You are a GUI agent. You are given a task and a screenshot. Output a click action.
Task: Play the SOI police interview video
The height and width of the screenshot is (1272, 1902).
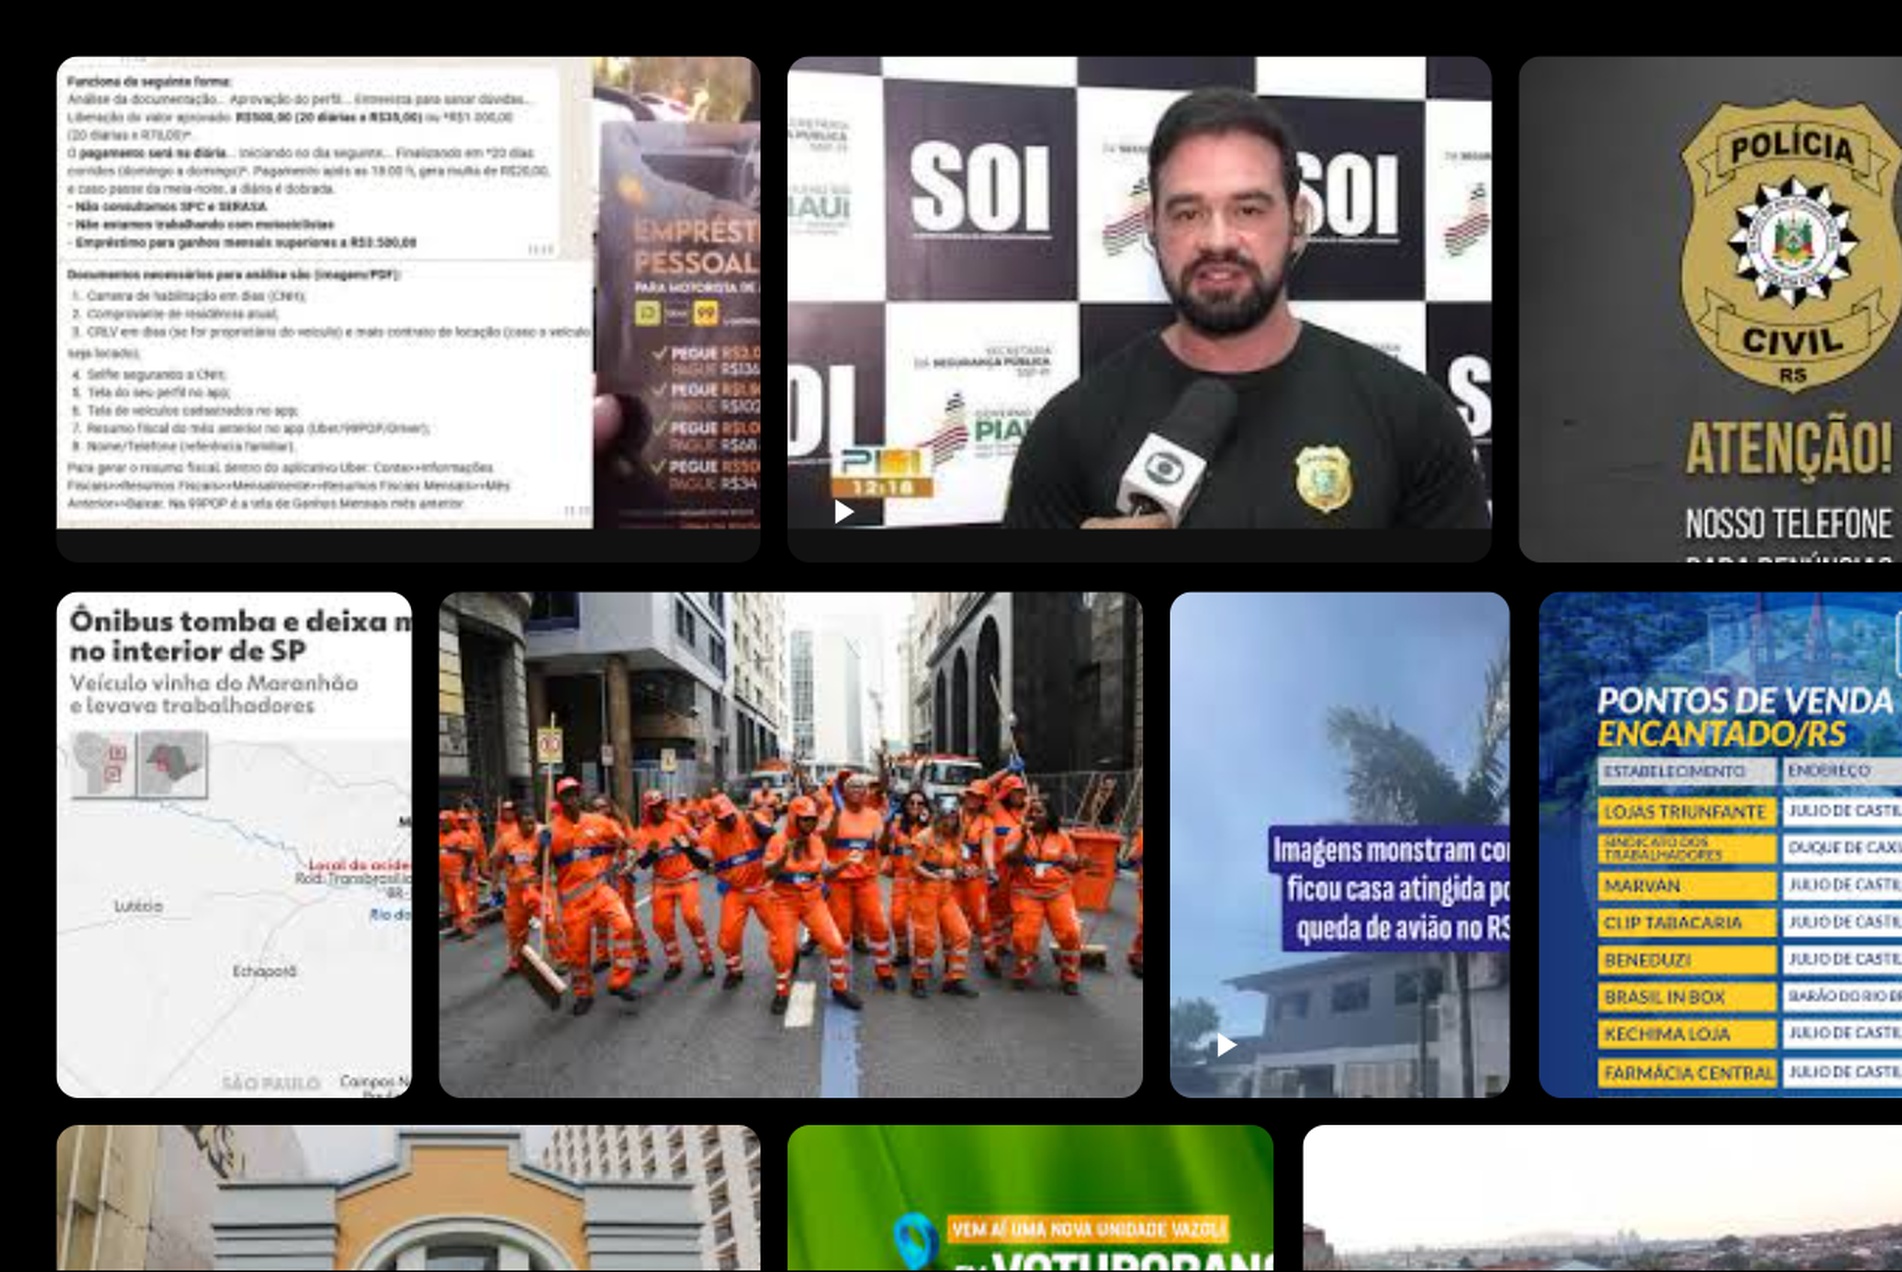pos(844,512)
